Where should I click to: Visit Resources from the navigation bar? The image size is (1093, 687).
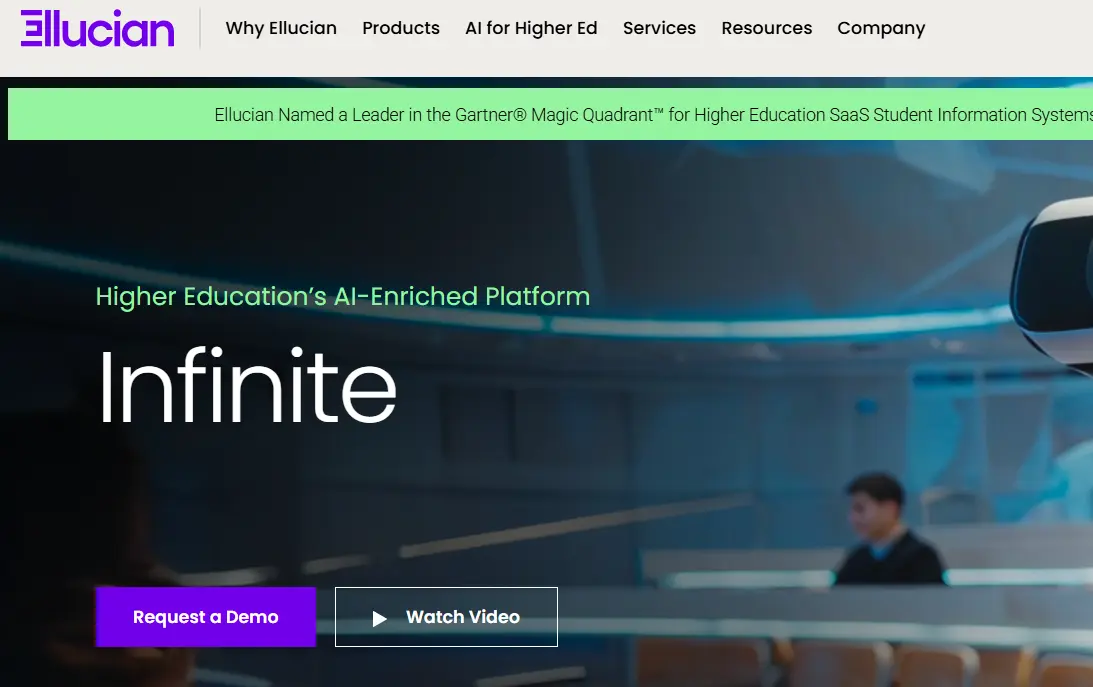(x=766, y=28)
